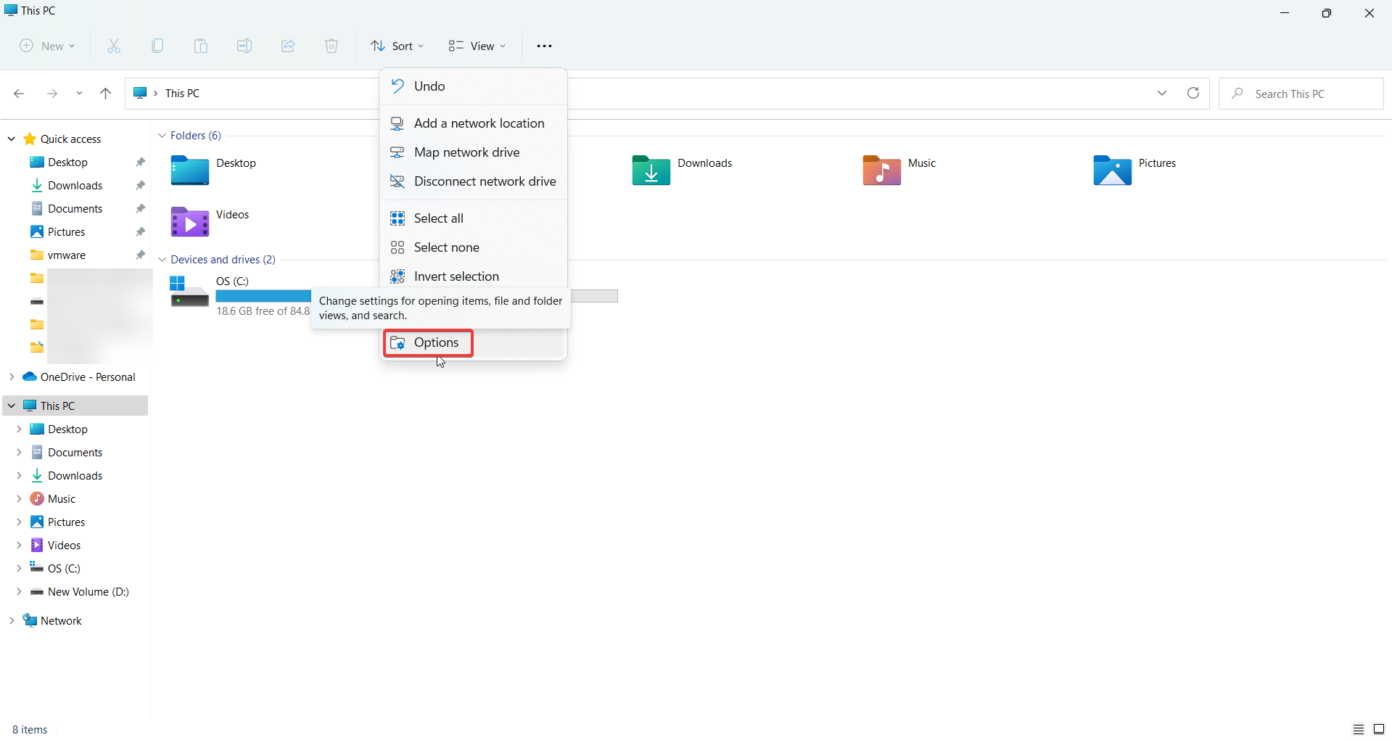Screen dimensions: 1392x740
Task: Select Map network drive from the menu
Action: (x=466, y=152)
